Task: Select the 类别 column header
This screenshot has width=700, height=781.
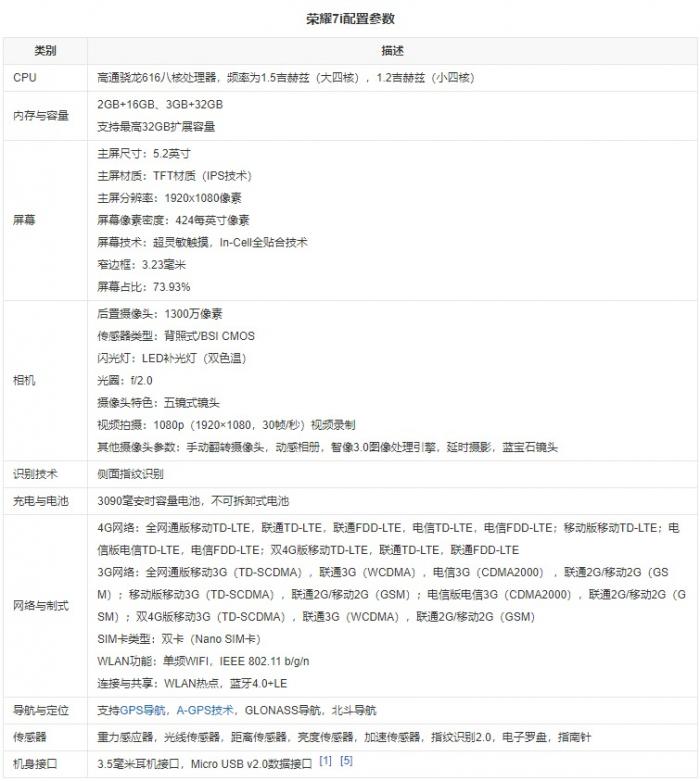Action: pyautogui.click(x=44, y=50)
